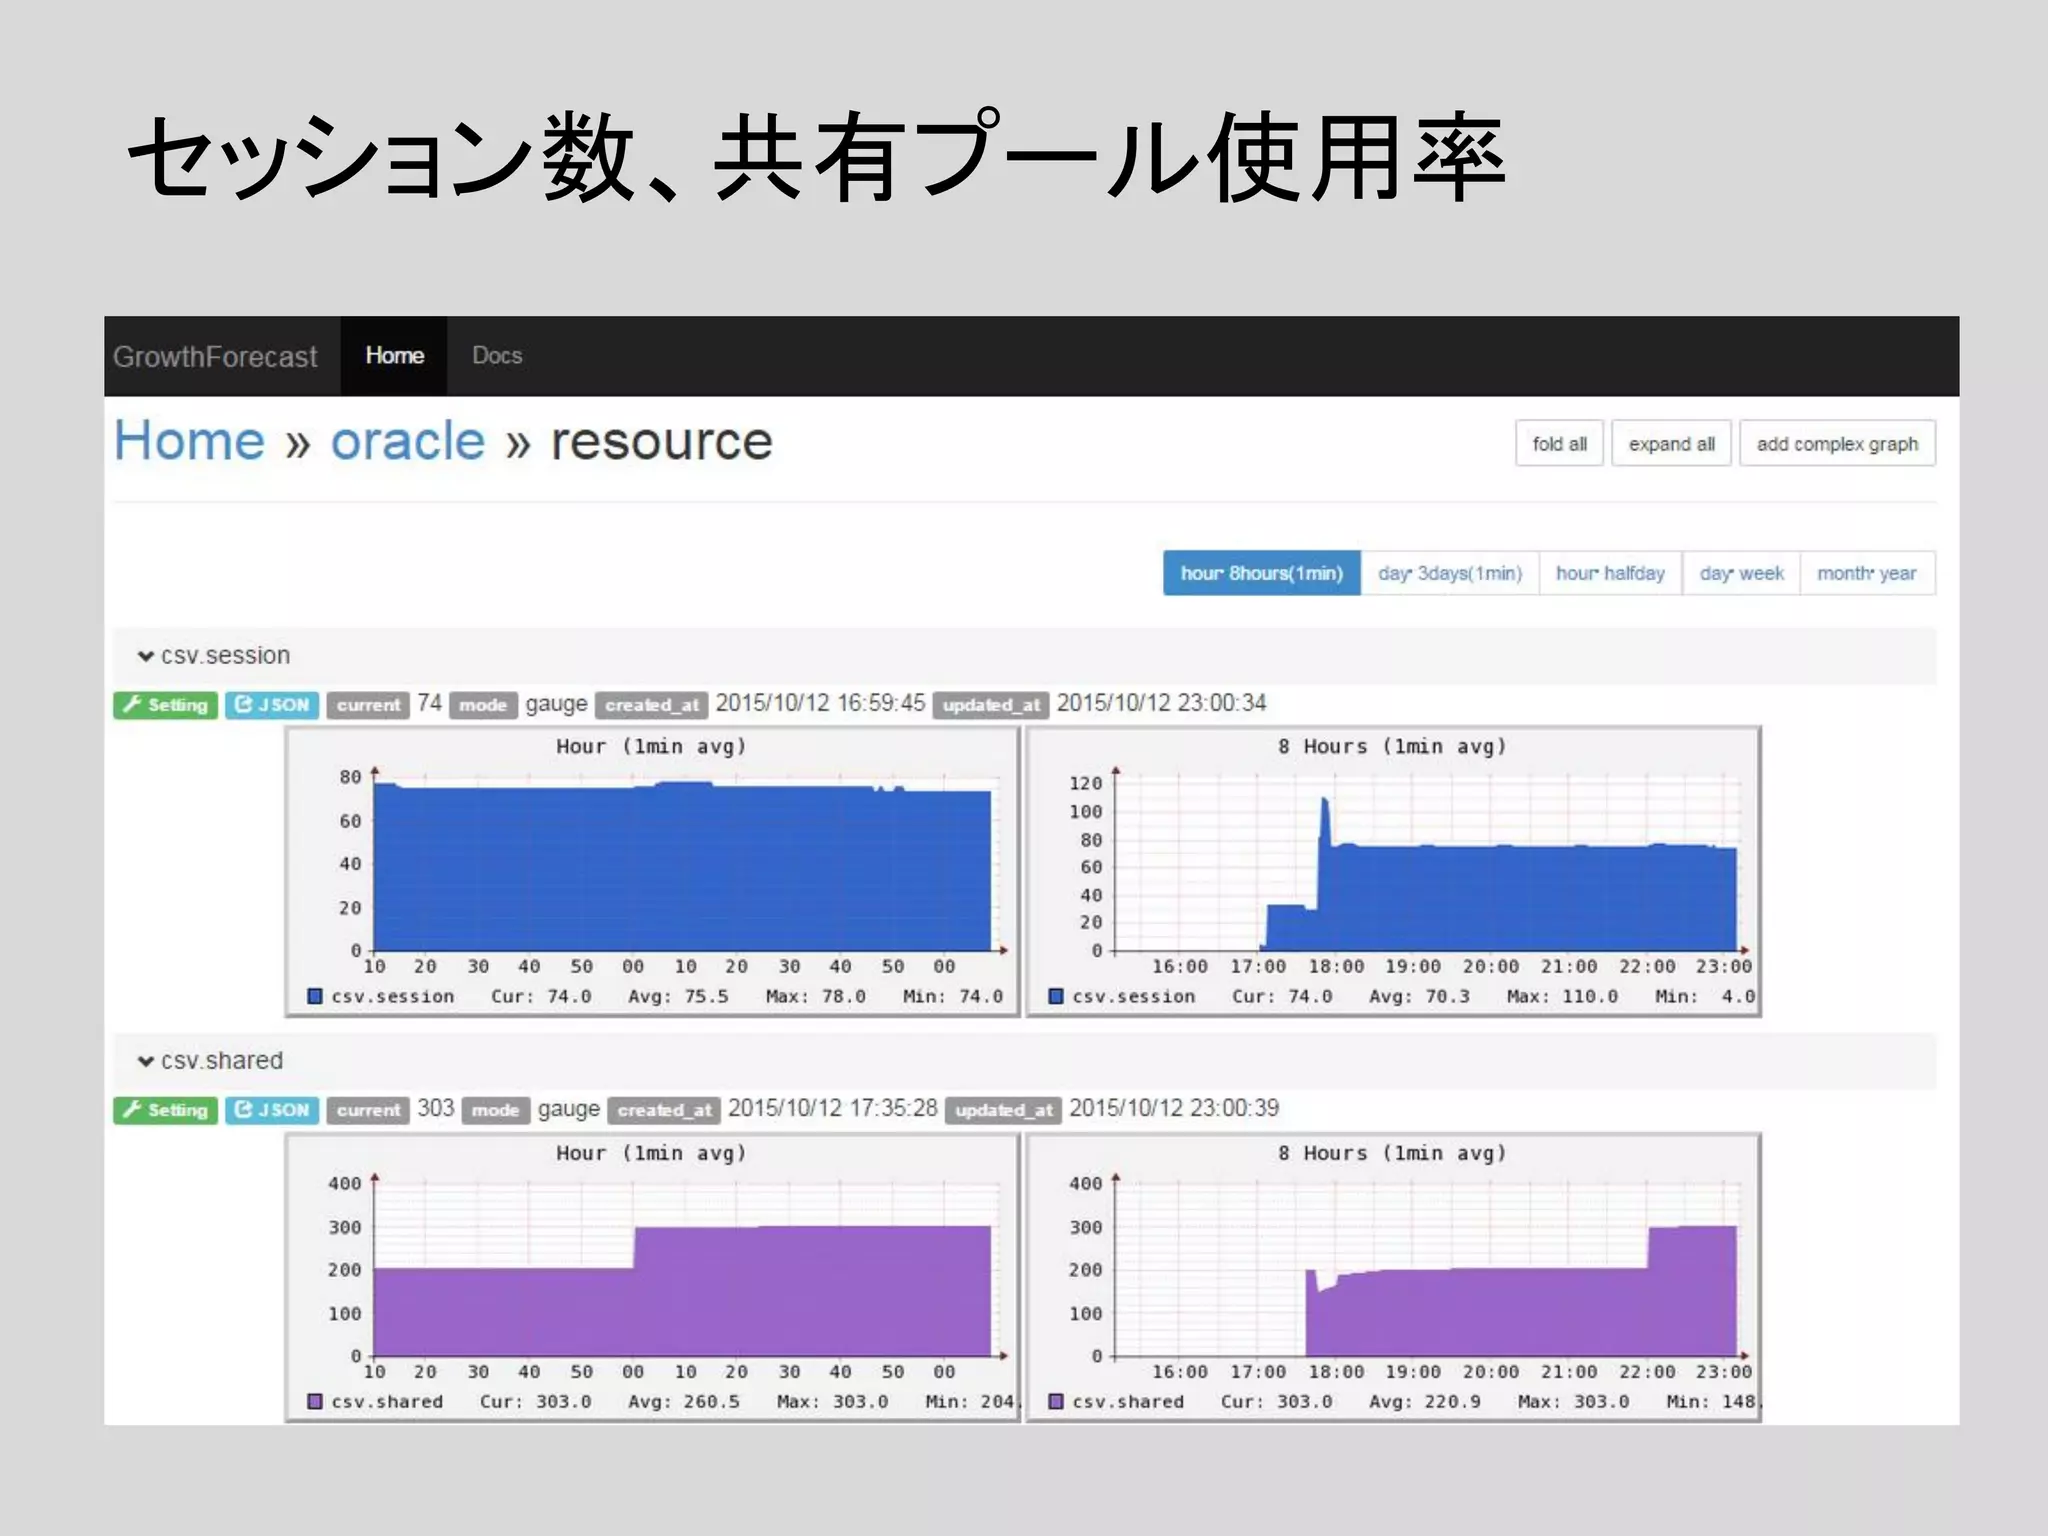The width and height of the screenshot is (2048, 1536).
Task: Click the current badge of csv.shared
Action: click(x=367, y=1110)
